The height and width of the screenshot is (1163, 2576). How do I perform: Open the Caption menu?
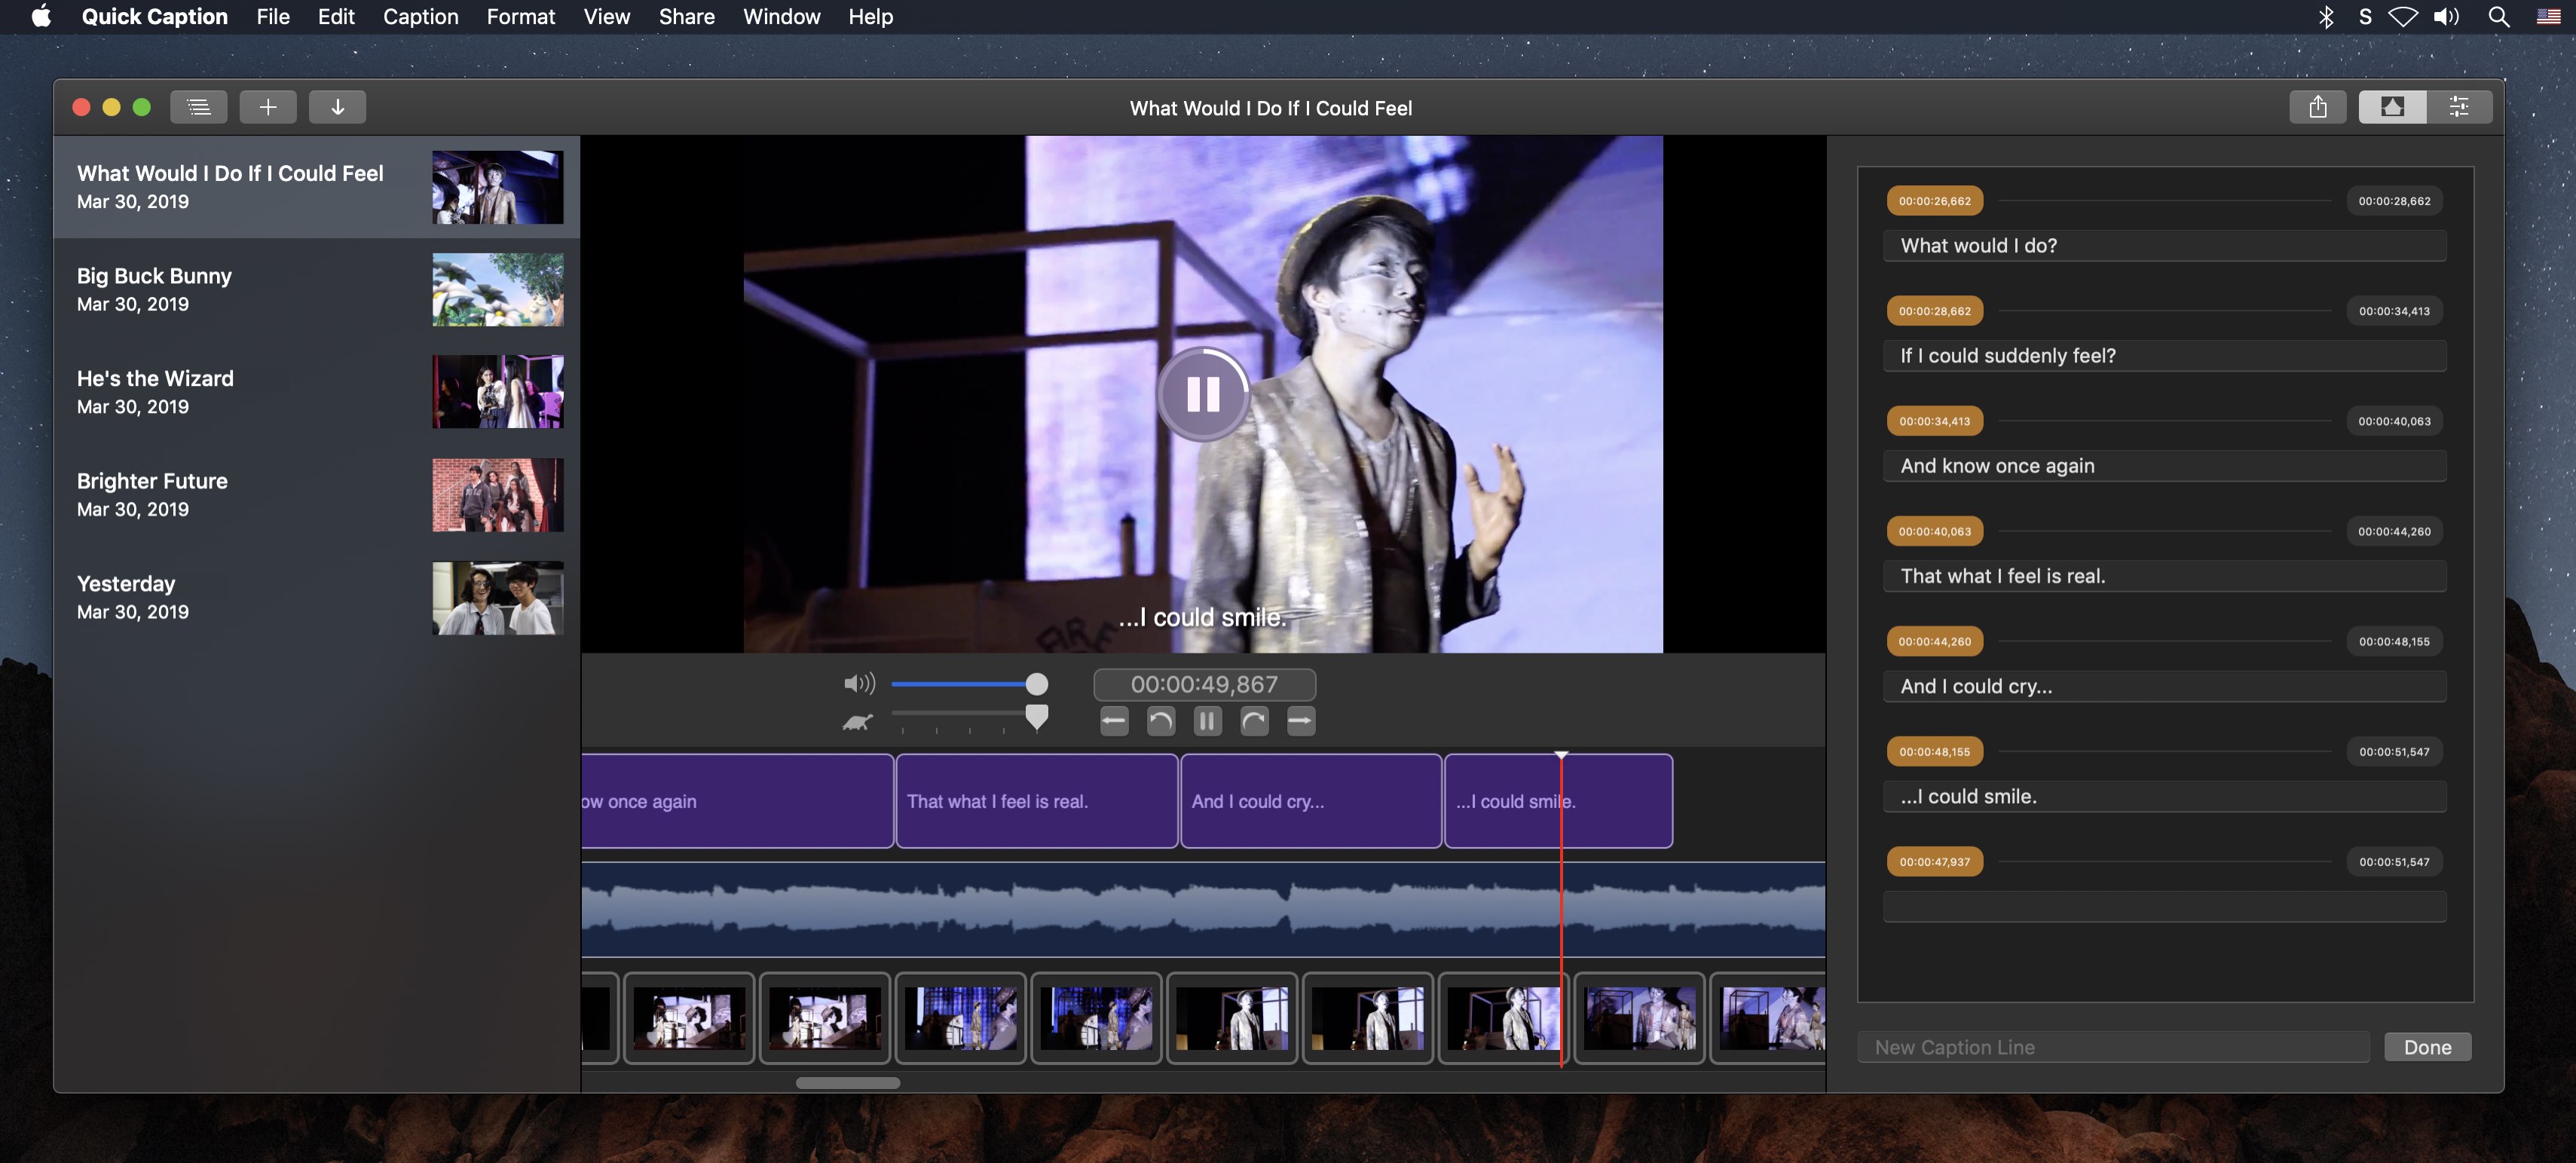coord(420,17)
